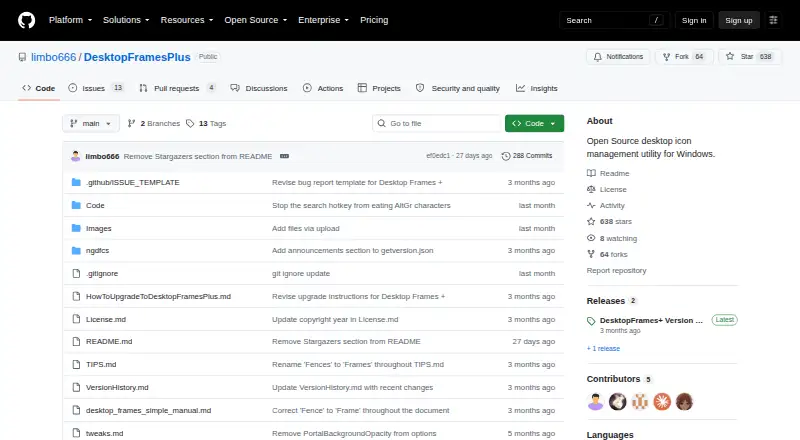Switch to the Issues tab
800x440 pixels.
96,88
